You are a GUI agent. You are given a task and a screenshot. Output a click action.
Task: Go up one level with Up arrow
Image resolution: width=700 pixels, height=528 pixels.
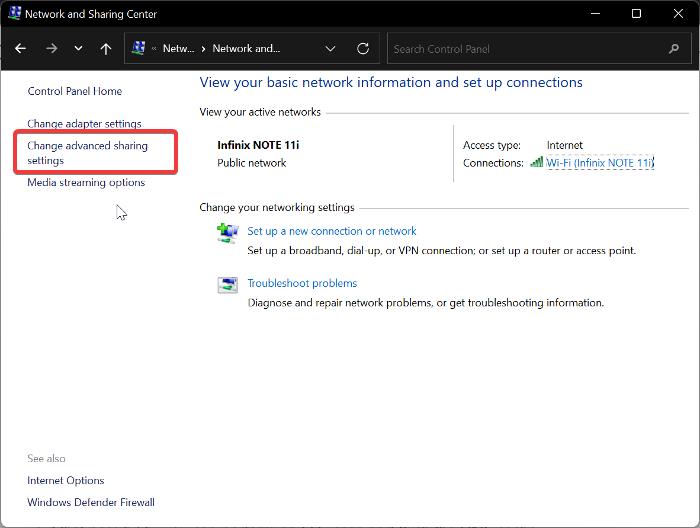click(x=106, y=48)
